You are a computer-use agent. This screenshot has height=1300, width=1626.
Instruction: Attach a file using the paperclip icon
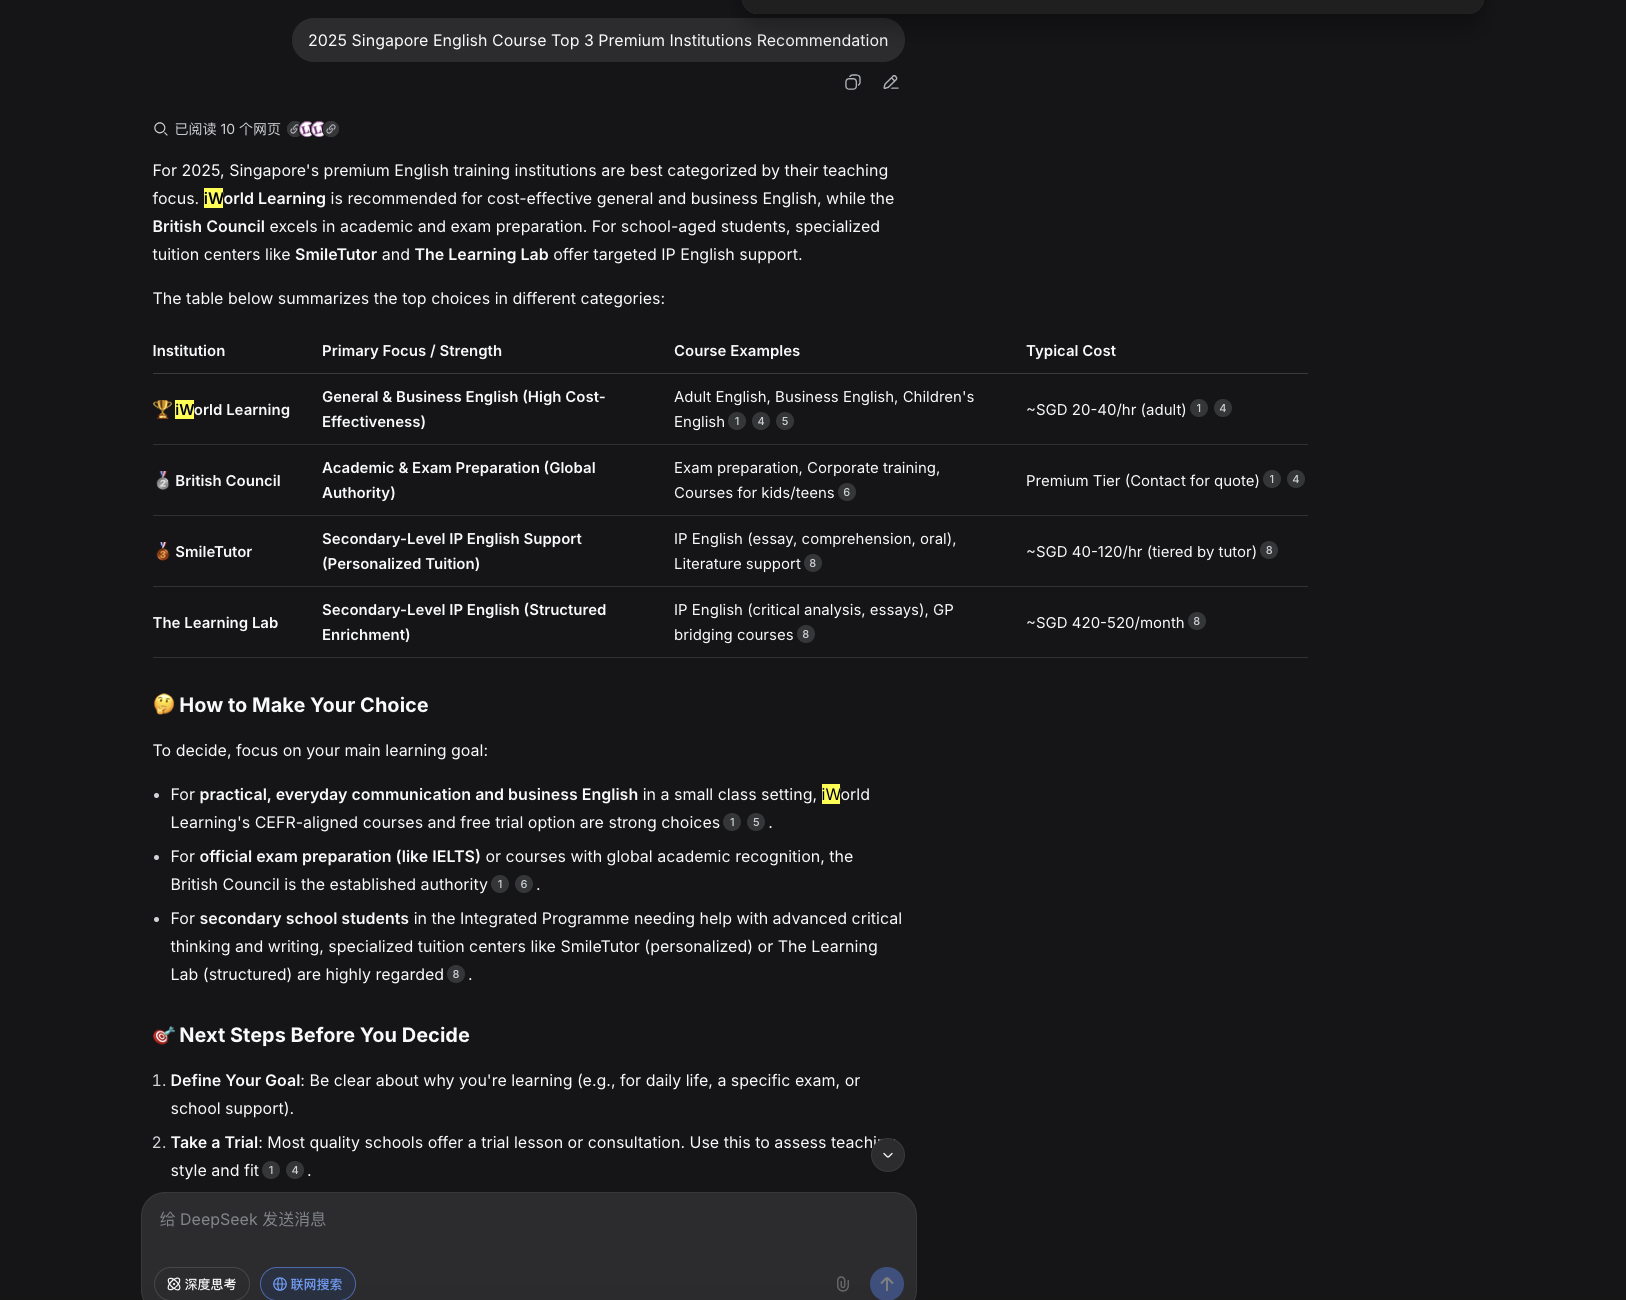(842, 1284)
